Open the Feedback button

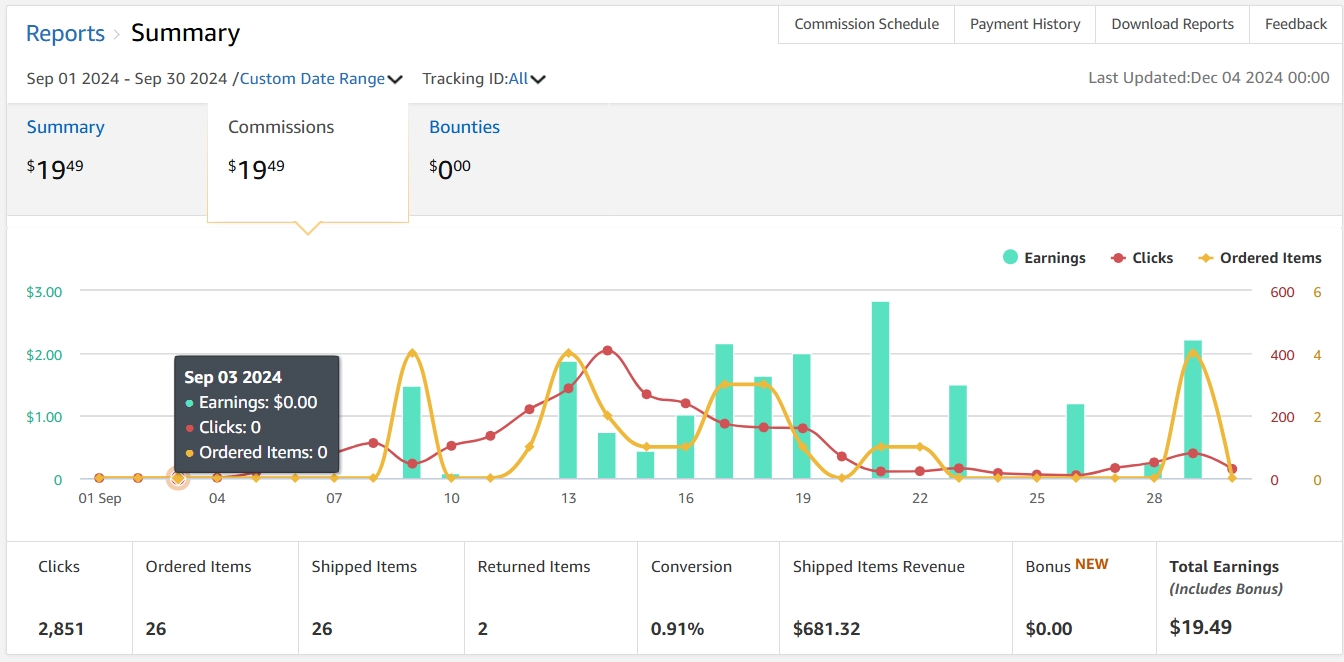tap(1296, 24)
